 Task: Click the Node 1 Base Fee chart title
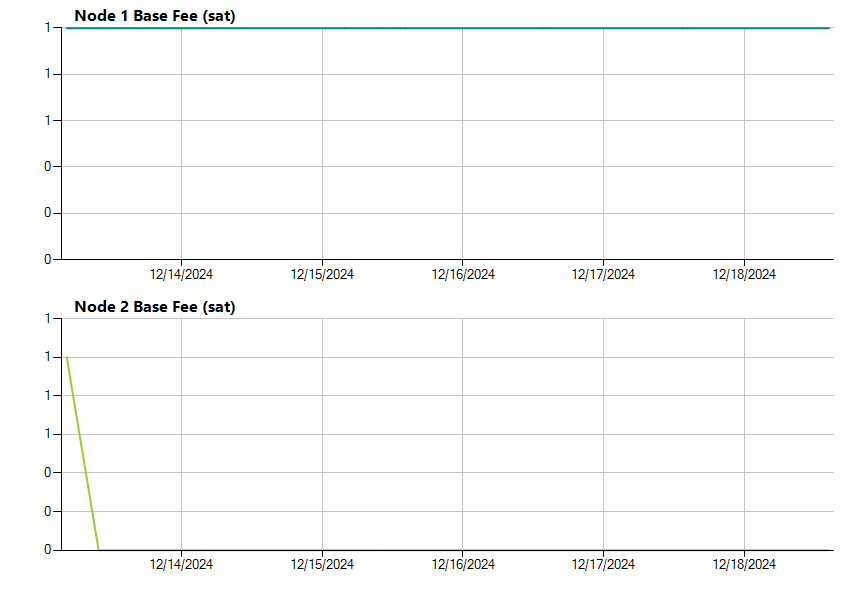point(155,16)
